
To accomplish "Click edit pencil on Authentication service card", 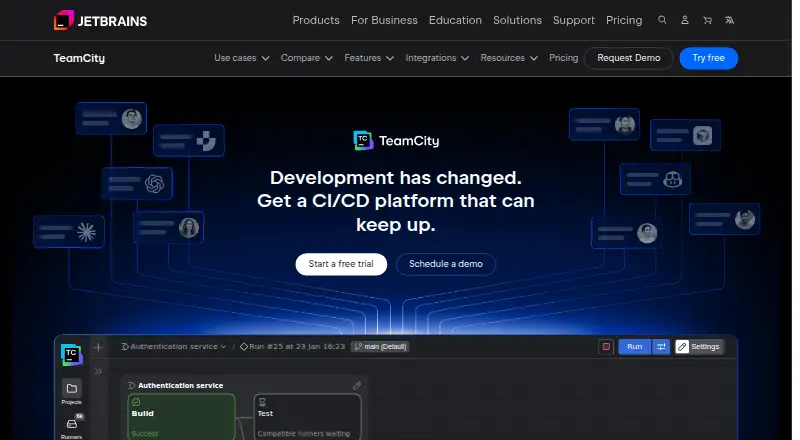I will click(357, 385).
